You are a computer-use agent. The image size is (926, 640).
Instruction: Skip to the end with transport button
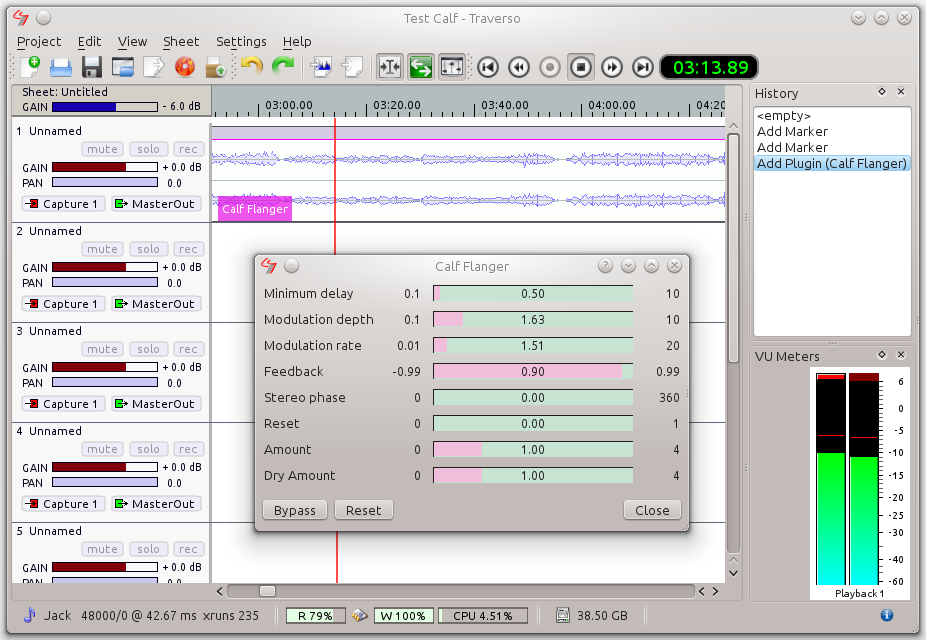pos(643,67)
